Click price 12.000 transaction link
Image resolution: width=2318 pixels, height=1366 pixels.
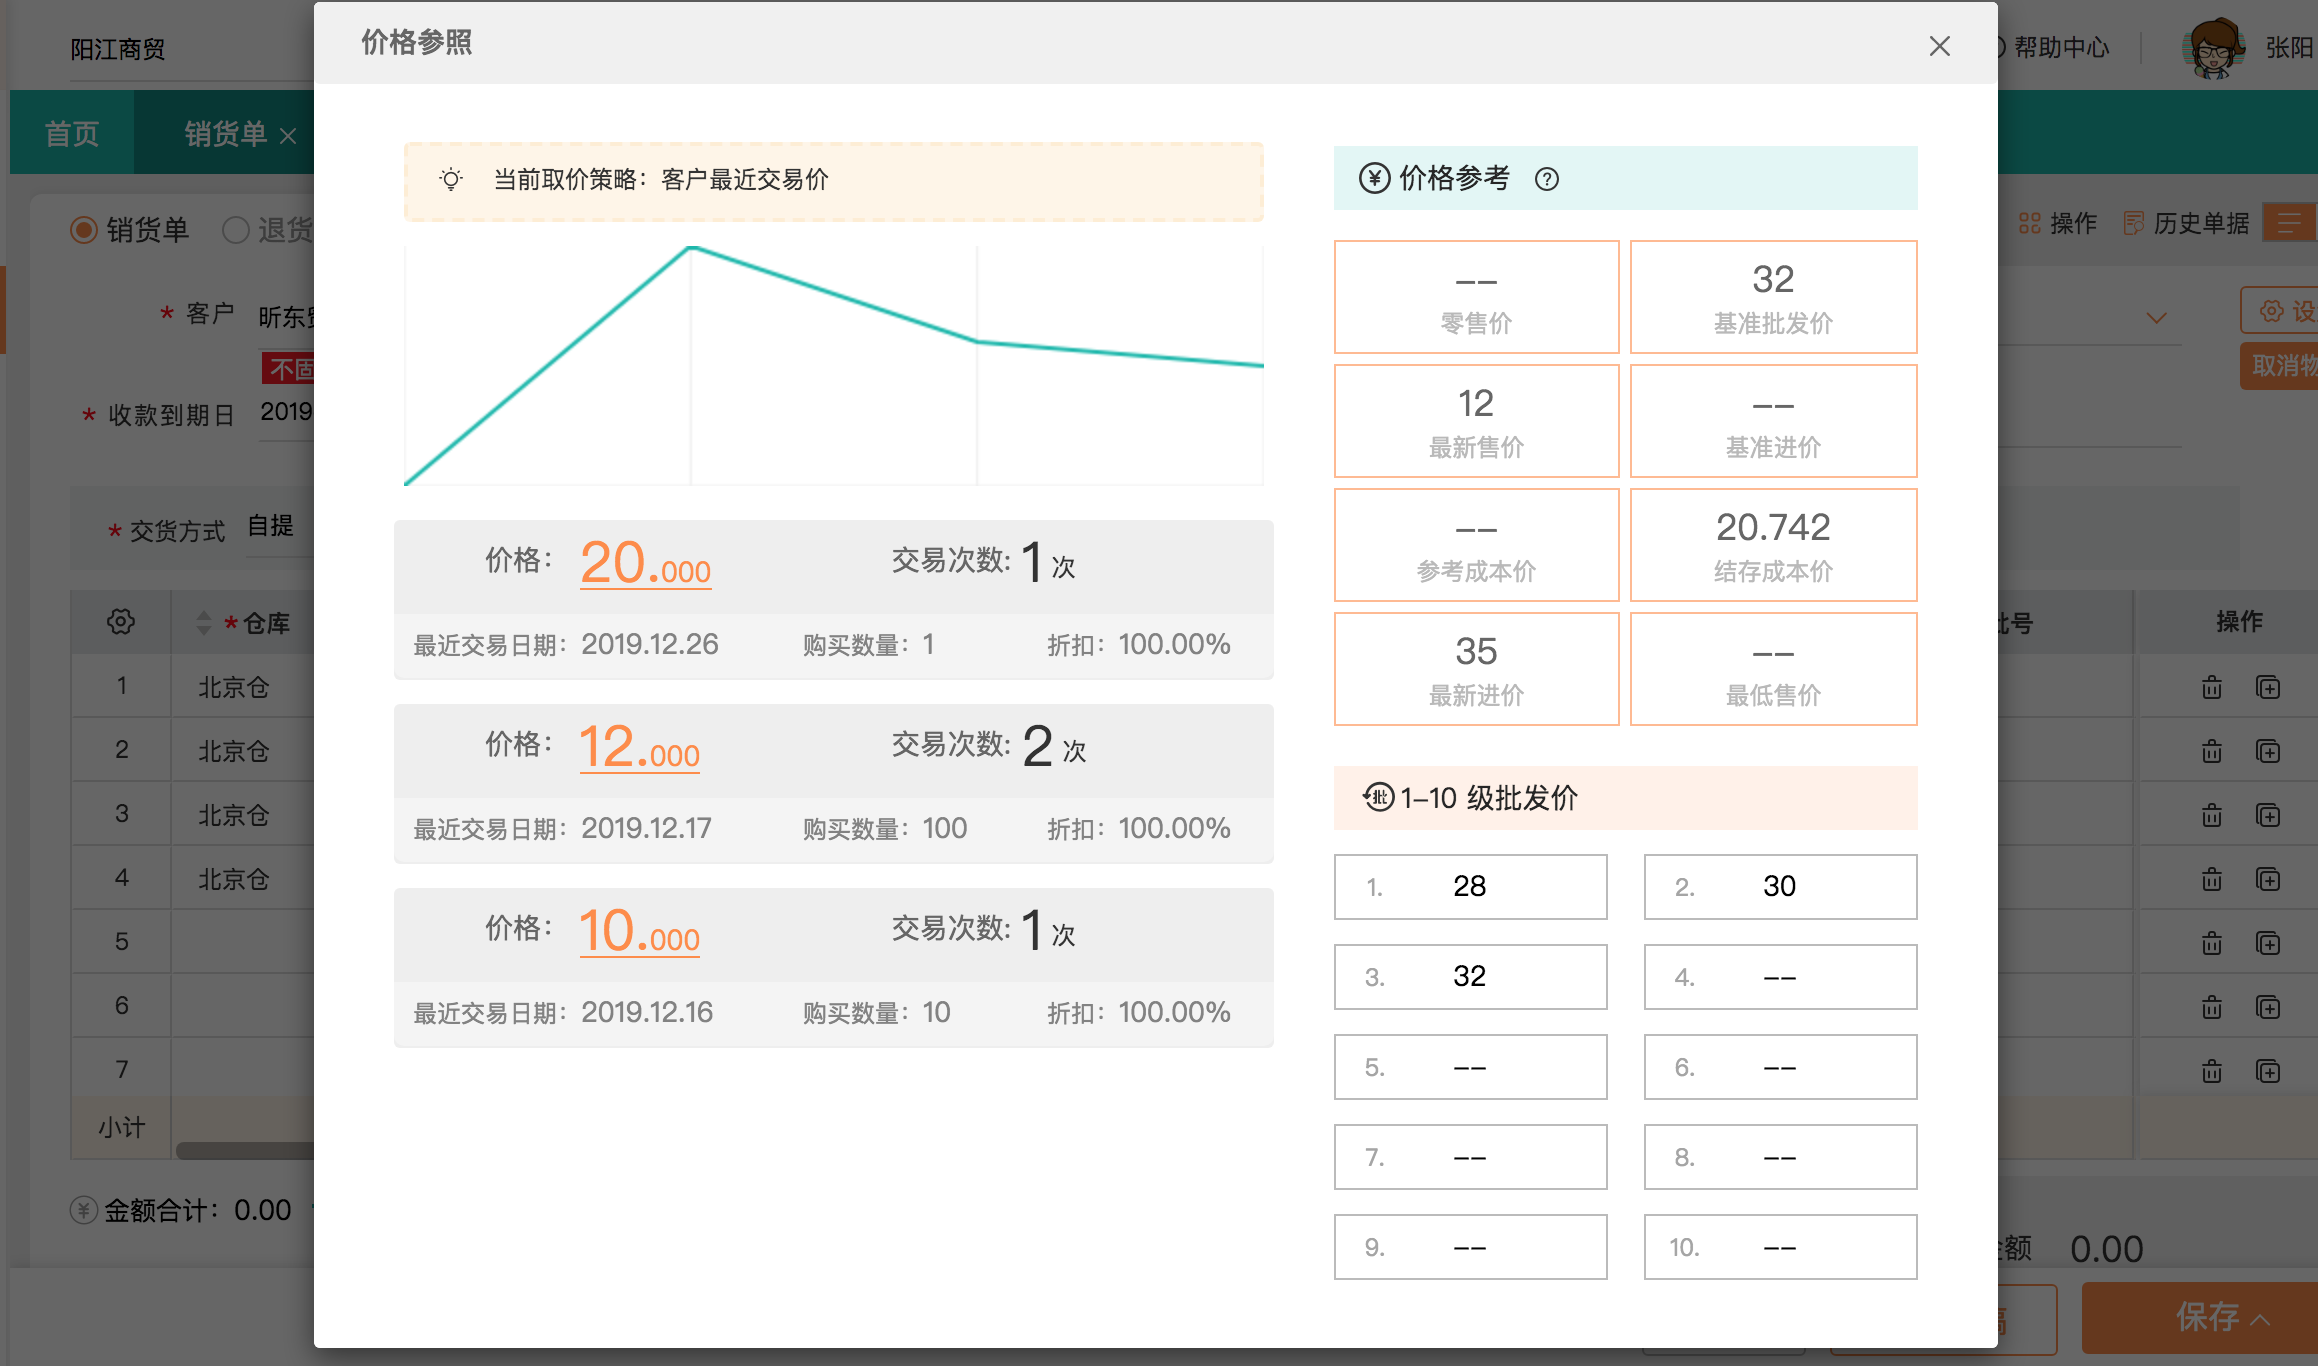[x=642, y=751]
